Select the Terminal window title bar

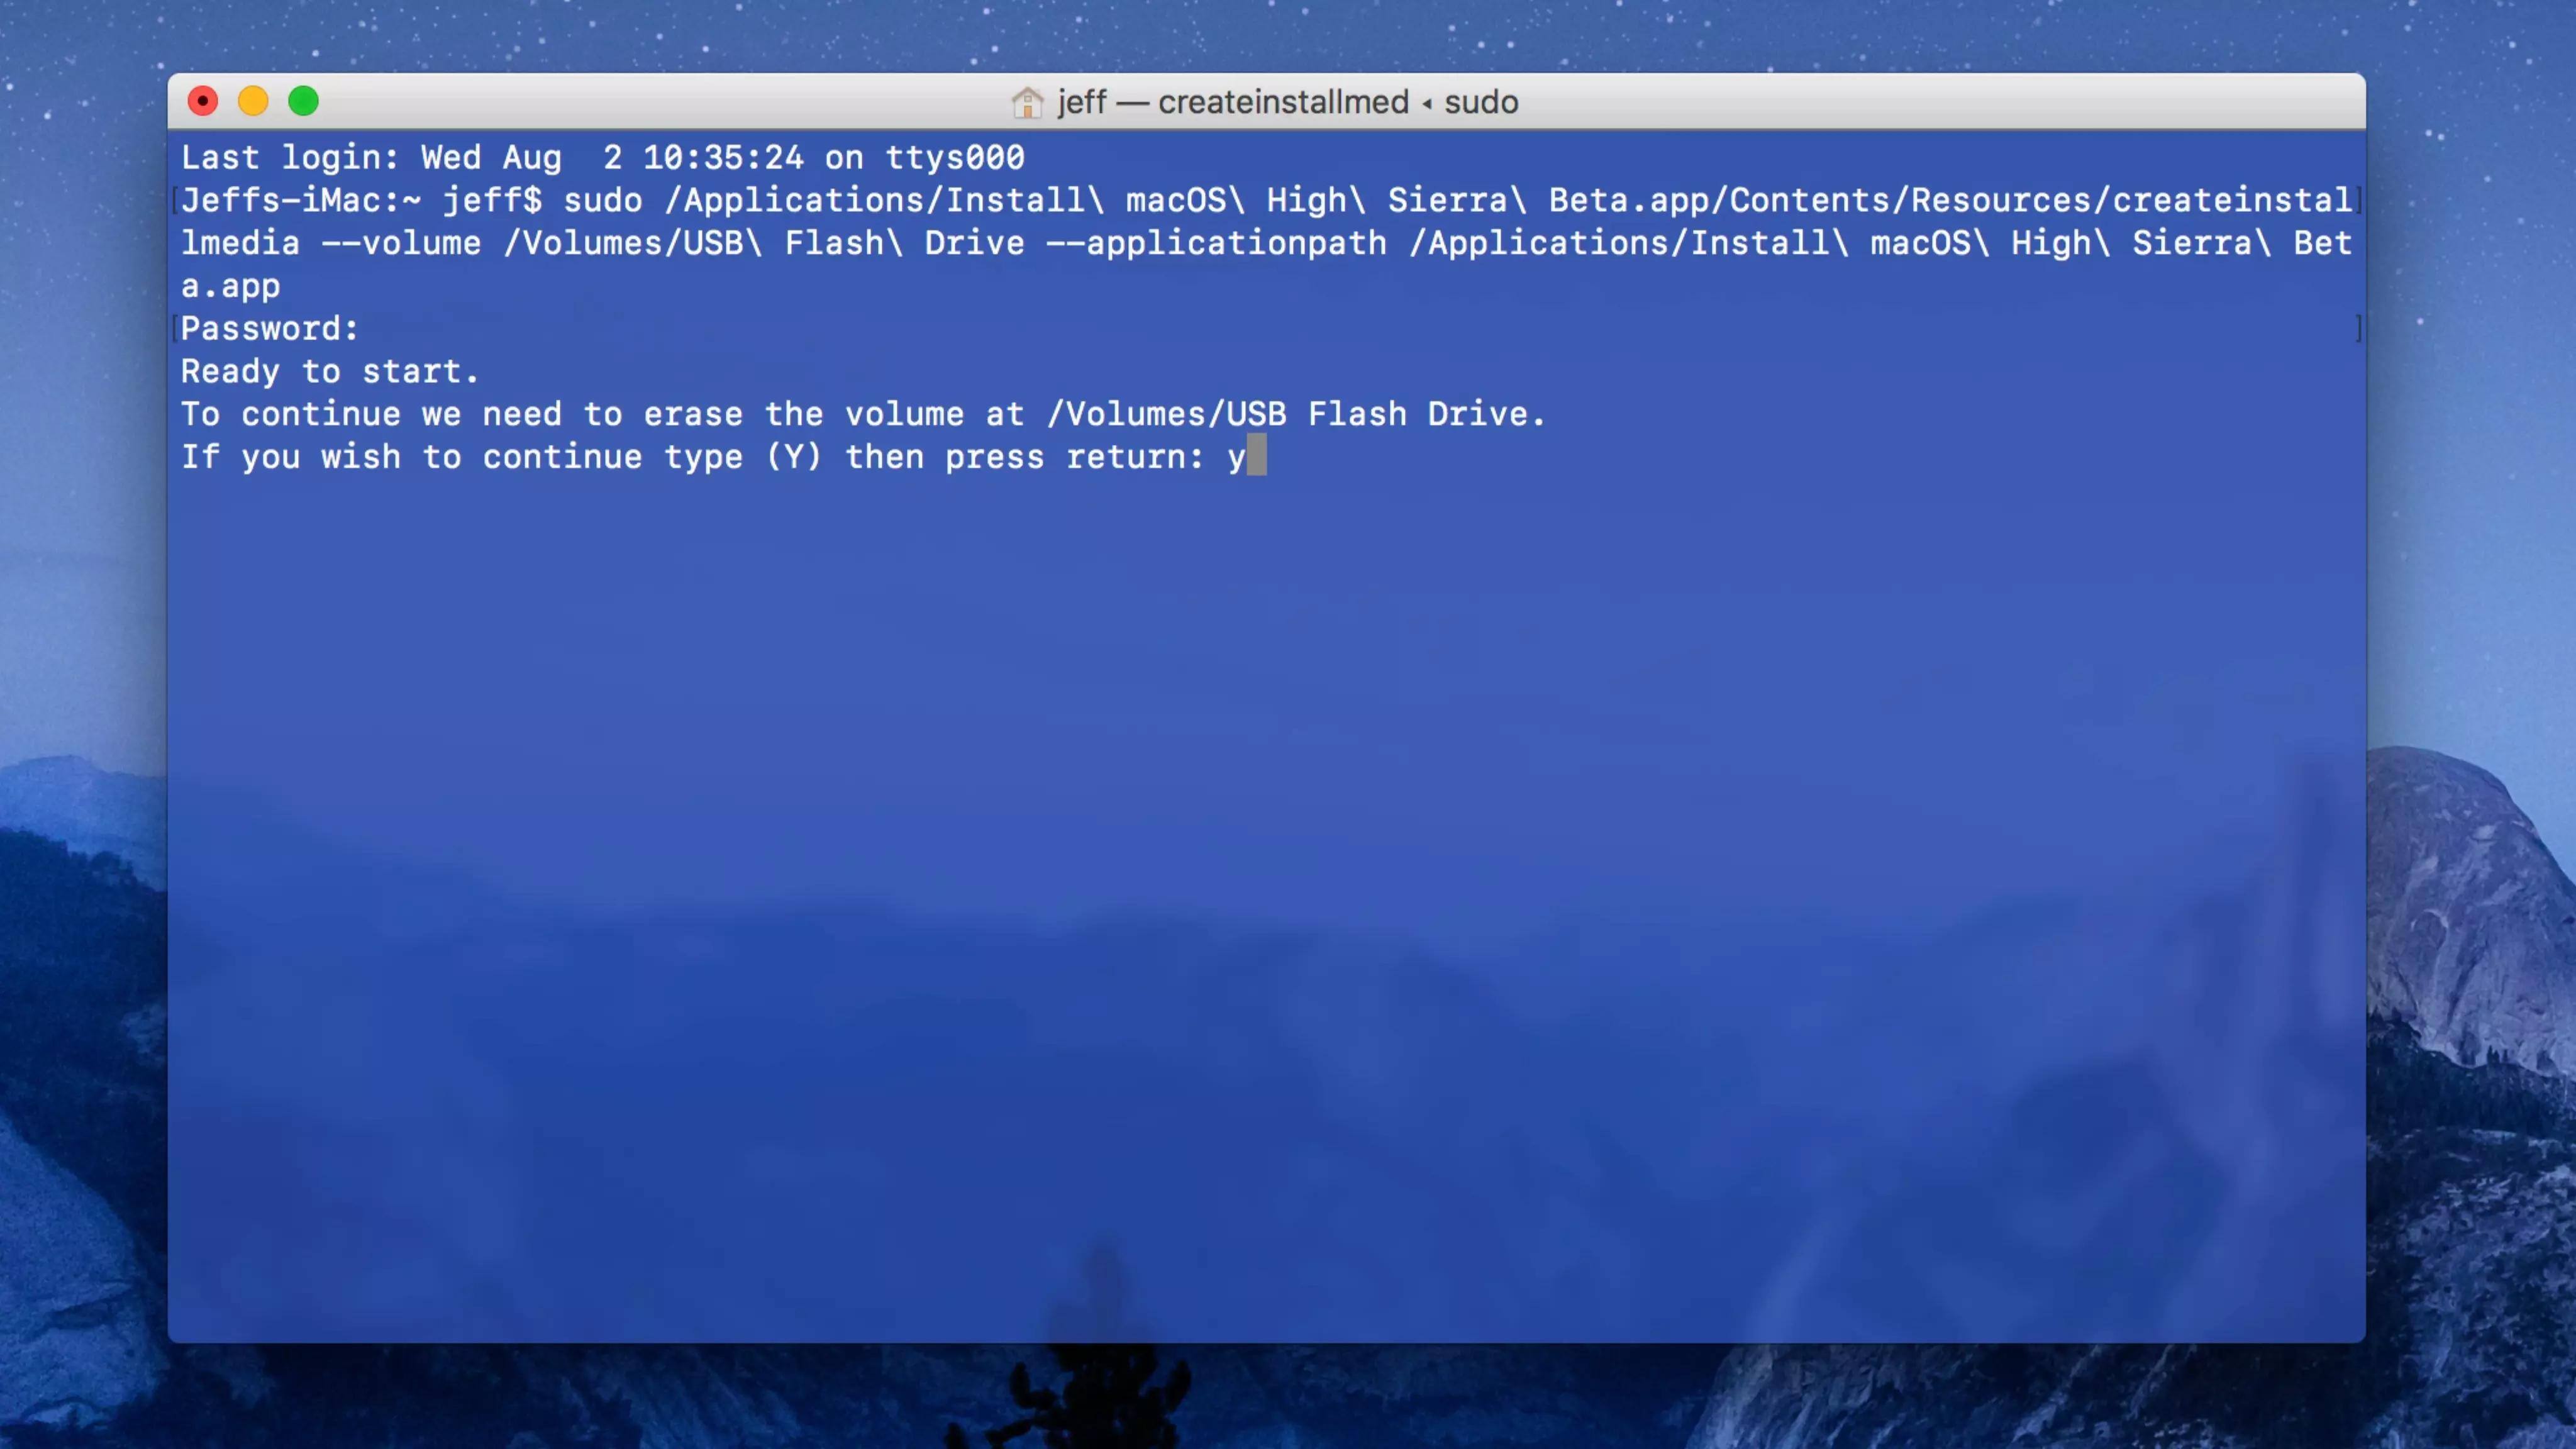click(1263, 101)
